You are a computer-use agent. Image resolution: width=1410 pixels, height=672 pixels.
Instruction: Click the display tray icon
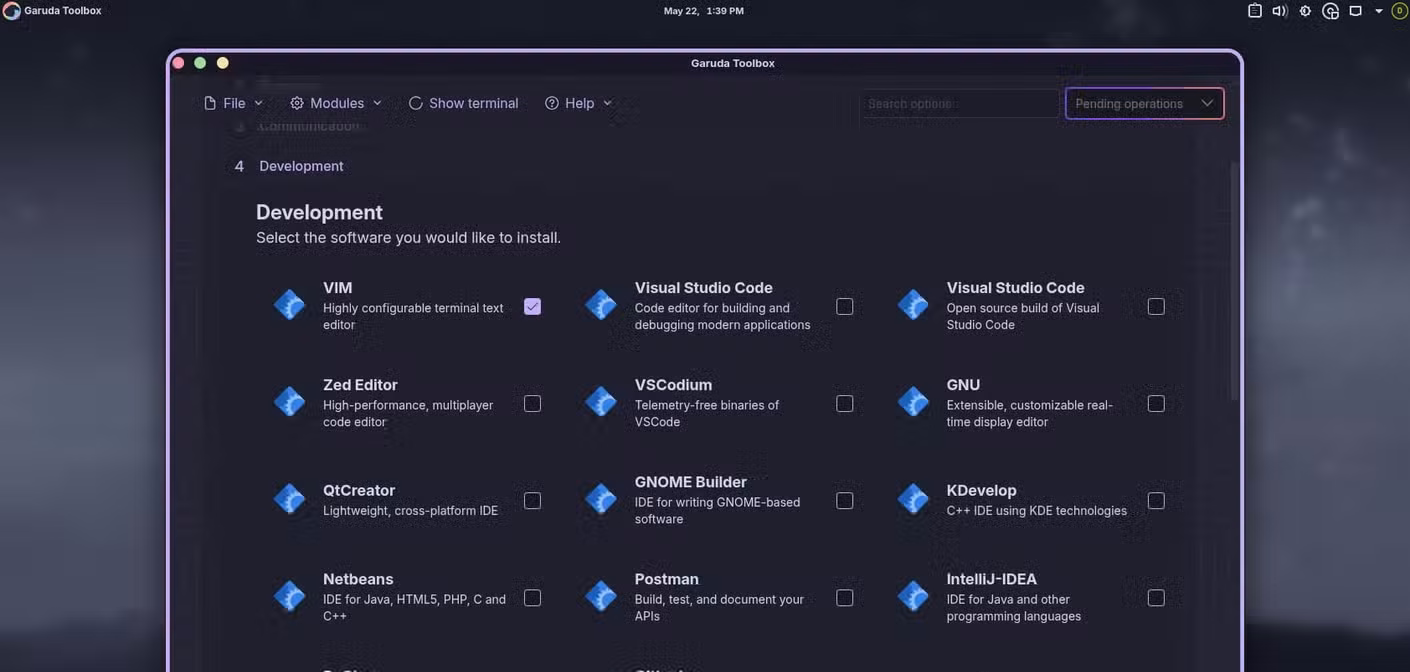[1356, 11]
